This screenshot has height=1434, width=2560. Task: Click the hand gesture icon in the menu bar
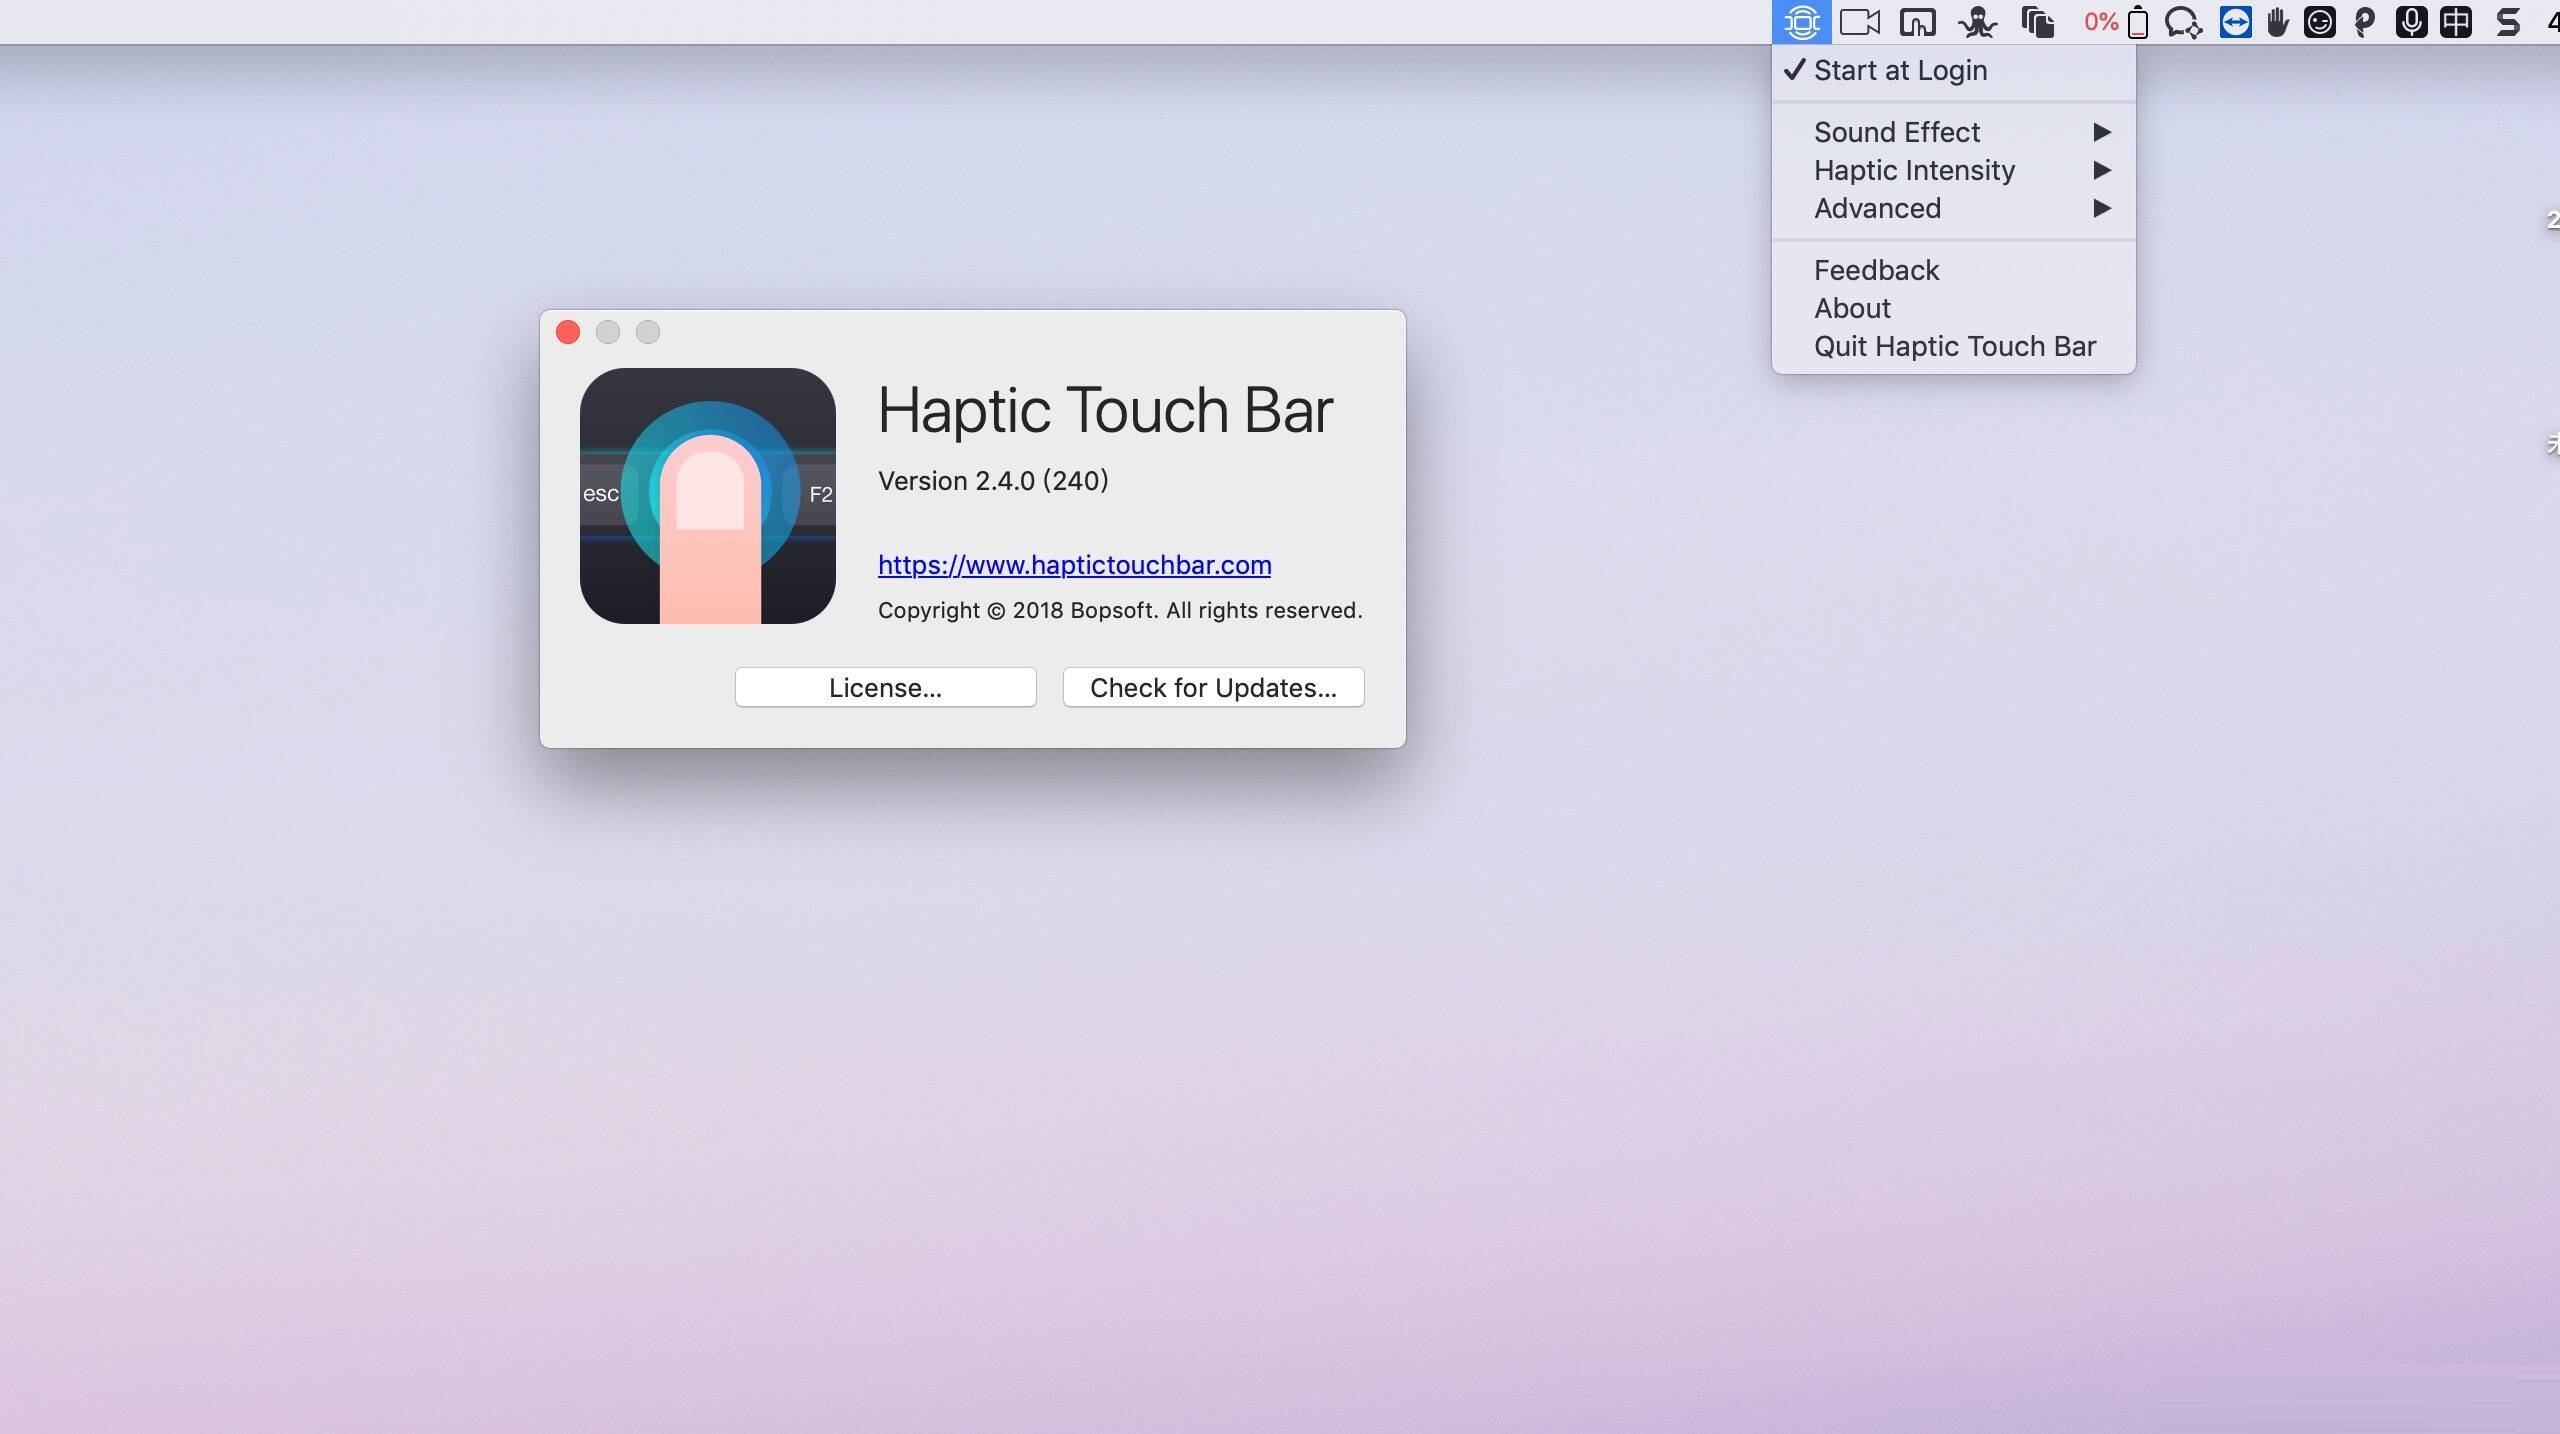click(2277, 21)
